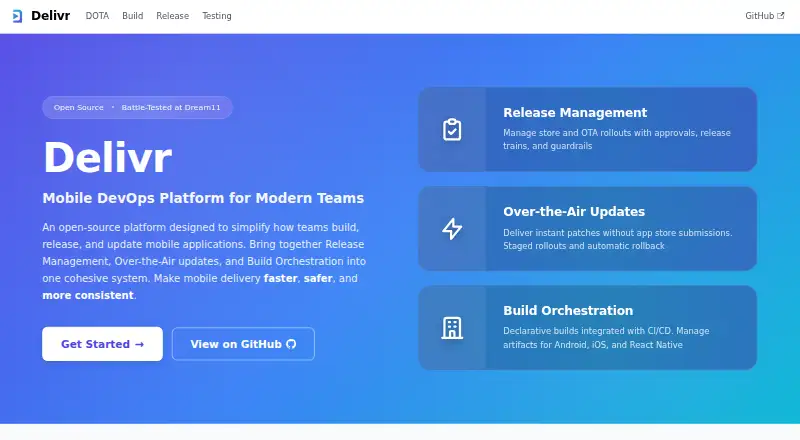
Task: Click the building icon for Build Orchestration
Action: 452,328
